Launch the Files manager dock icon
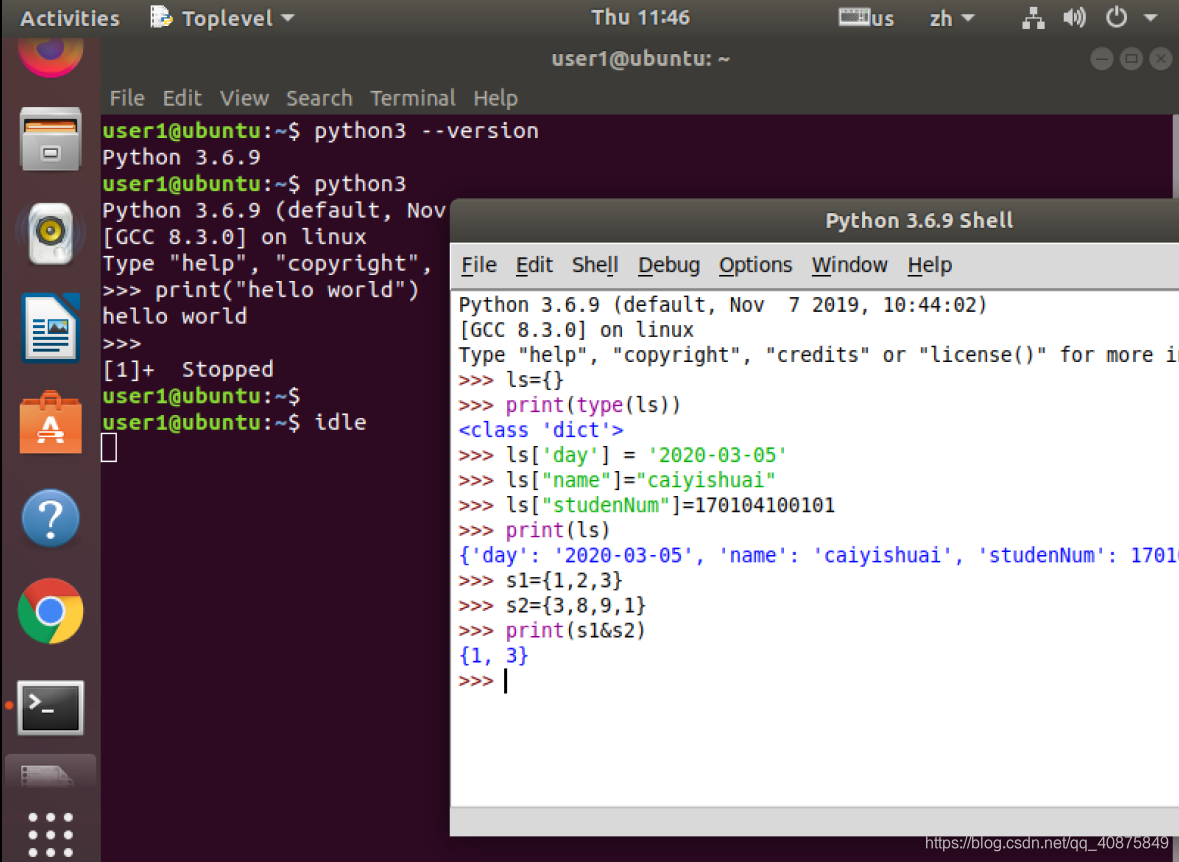This screenshot has width=1179, height=862. pyautogui.click(x=50, y=139)
